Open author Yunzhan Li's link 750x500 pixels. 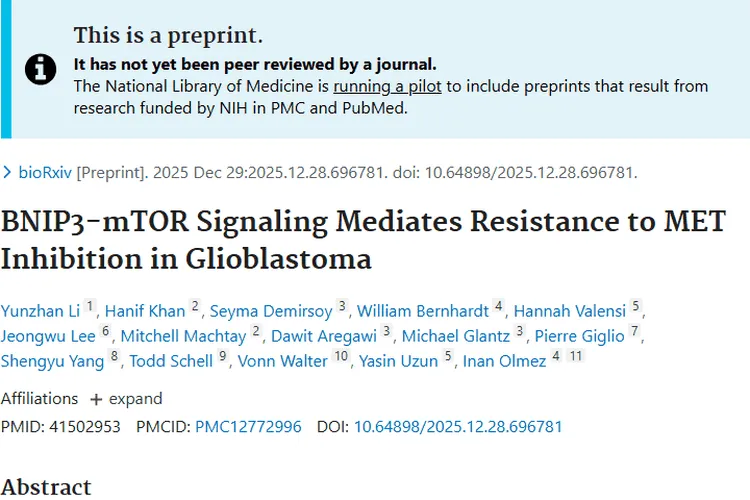40,311
